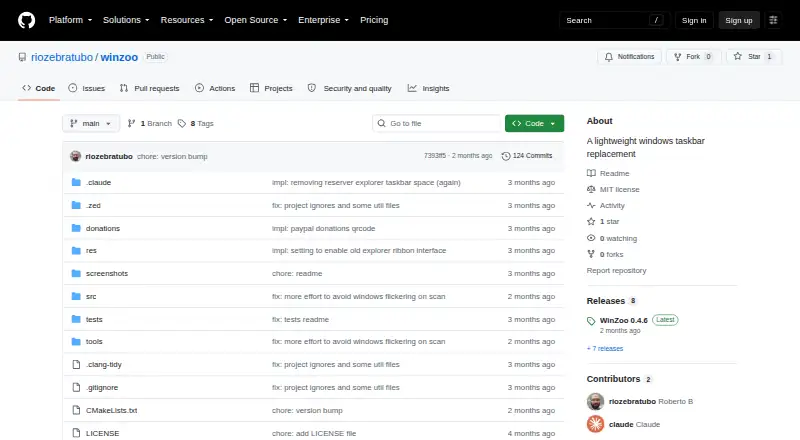Click the Sign up button
The width and height of the screenshot is (800, 440).
(x=739, y=20)
